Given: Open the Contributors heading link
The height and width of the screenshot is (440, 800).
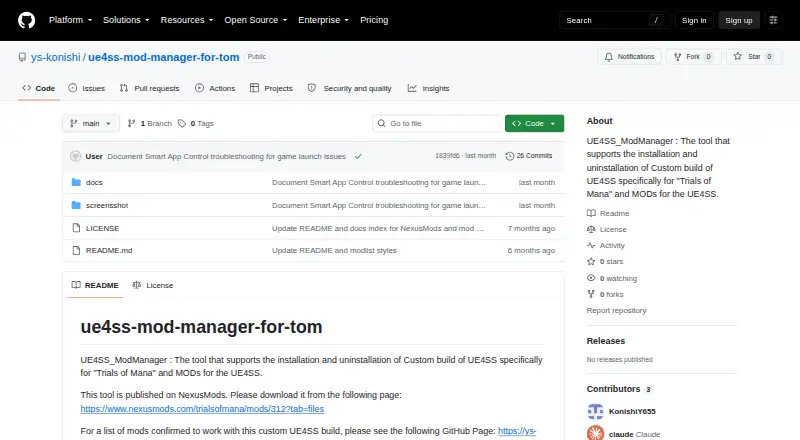Looking at the screenshot, I should point(619,389).
